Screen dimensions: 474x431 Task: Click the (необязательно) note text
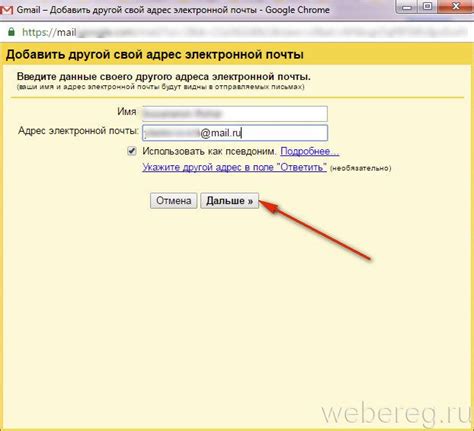(x=360, y=168)
